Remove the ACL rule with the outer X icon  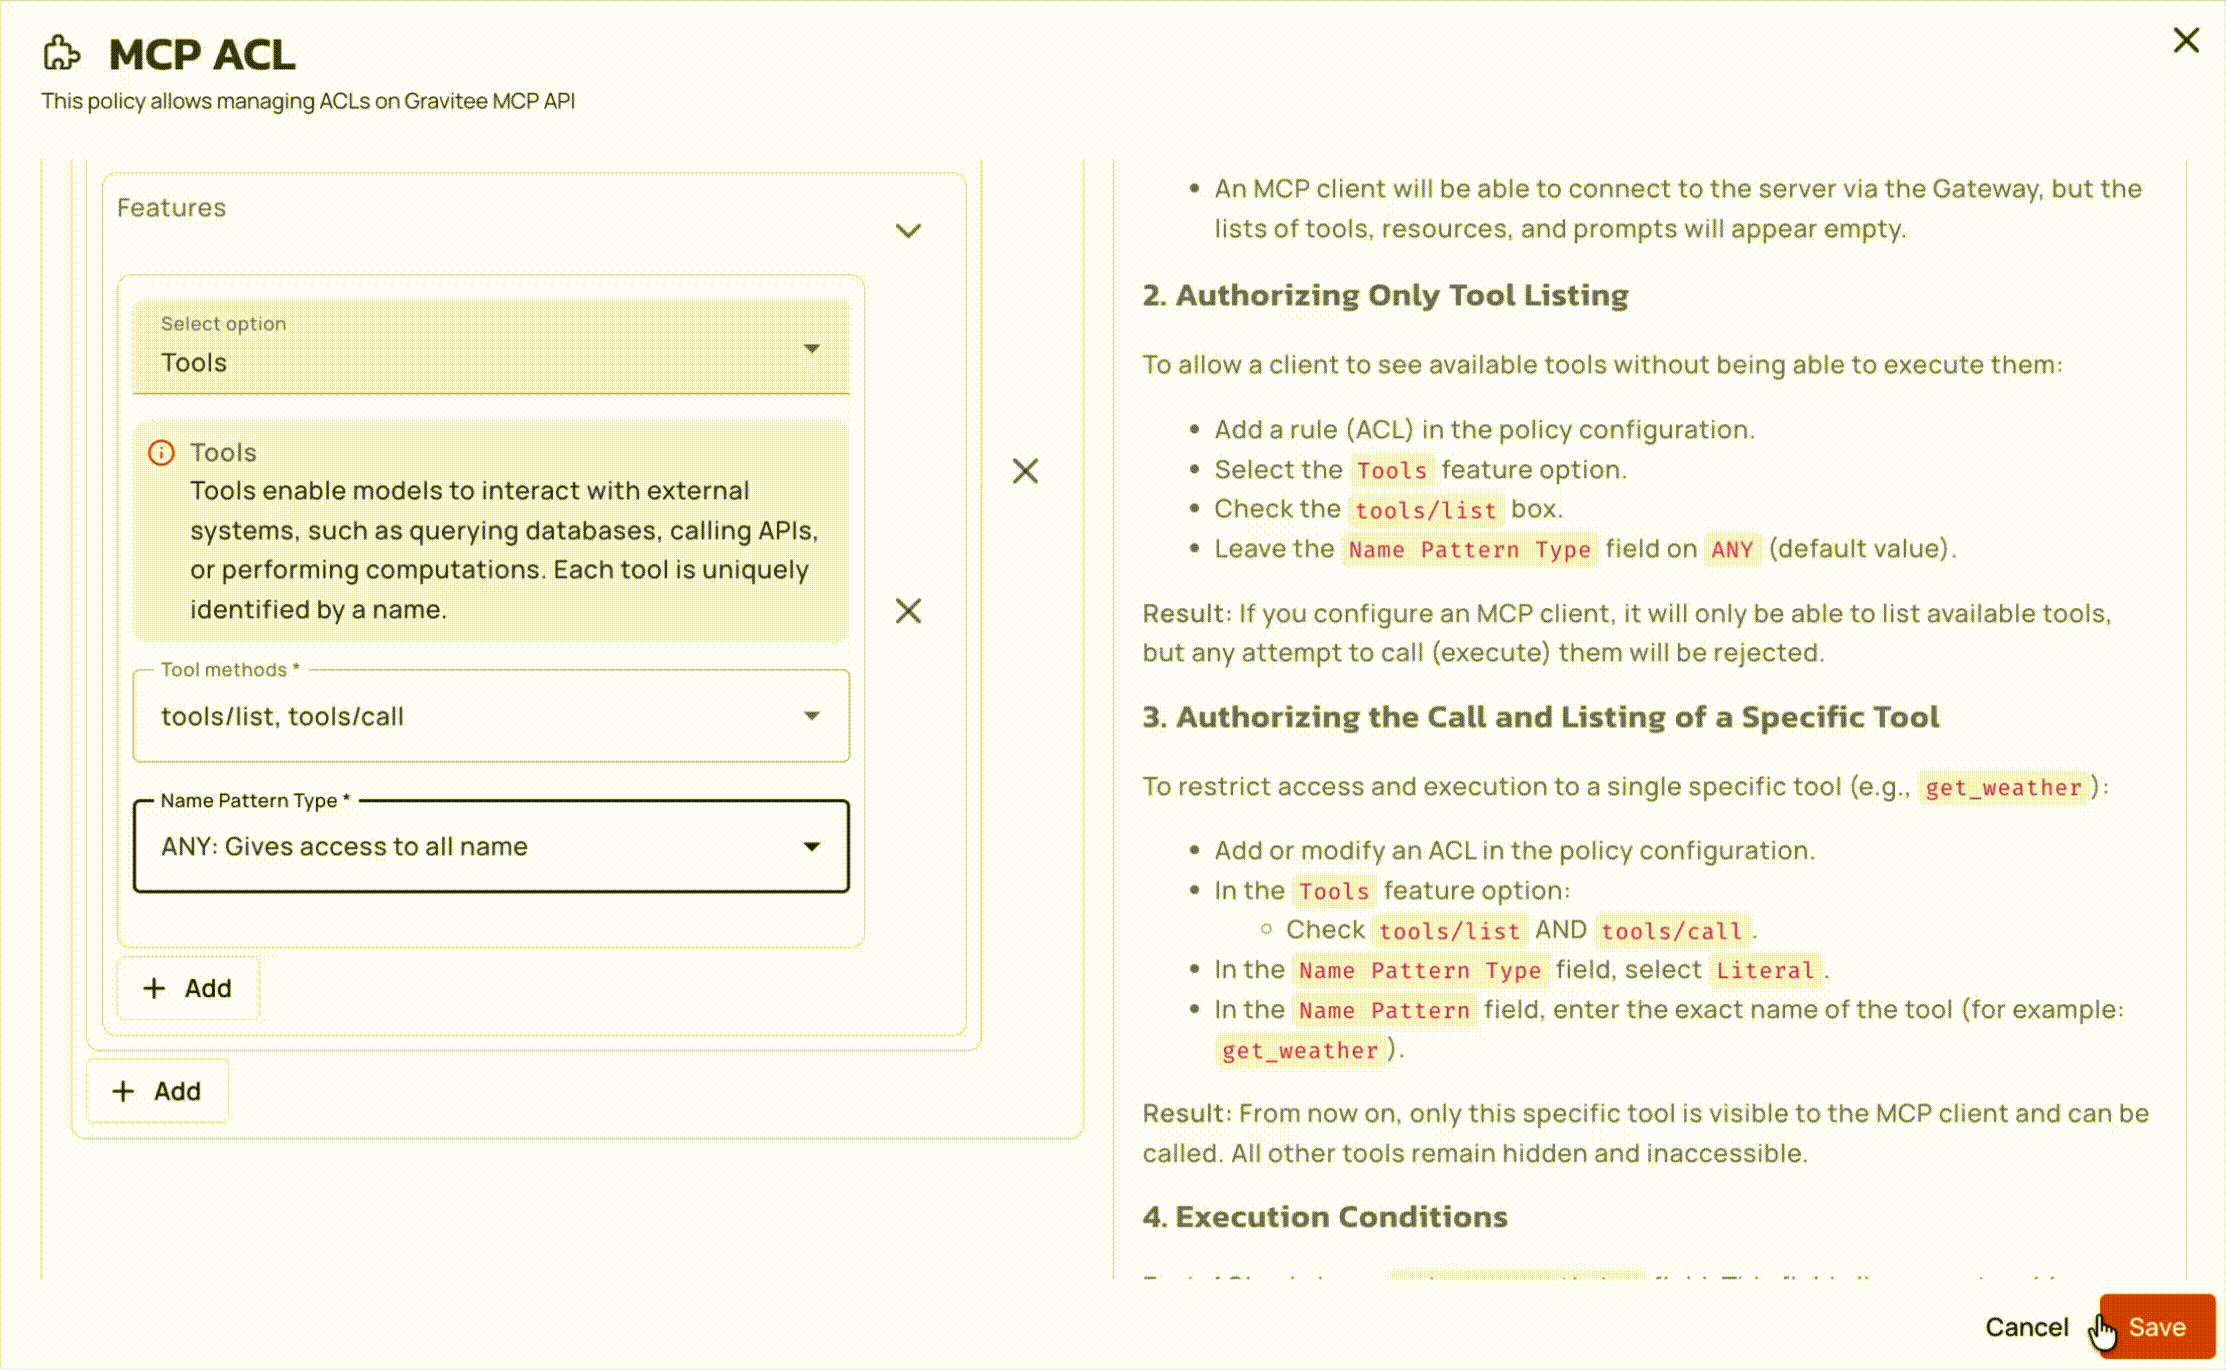coord(1025,471)
